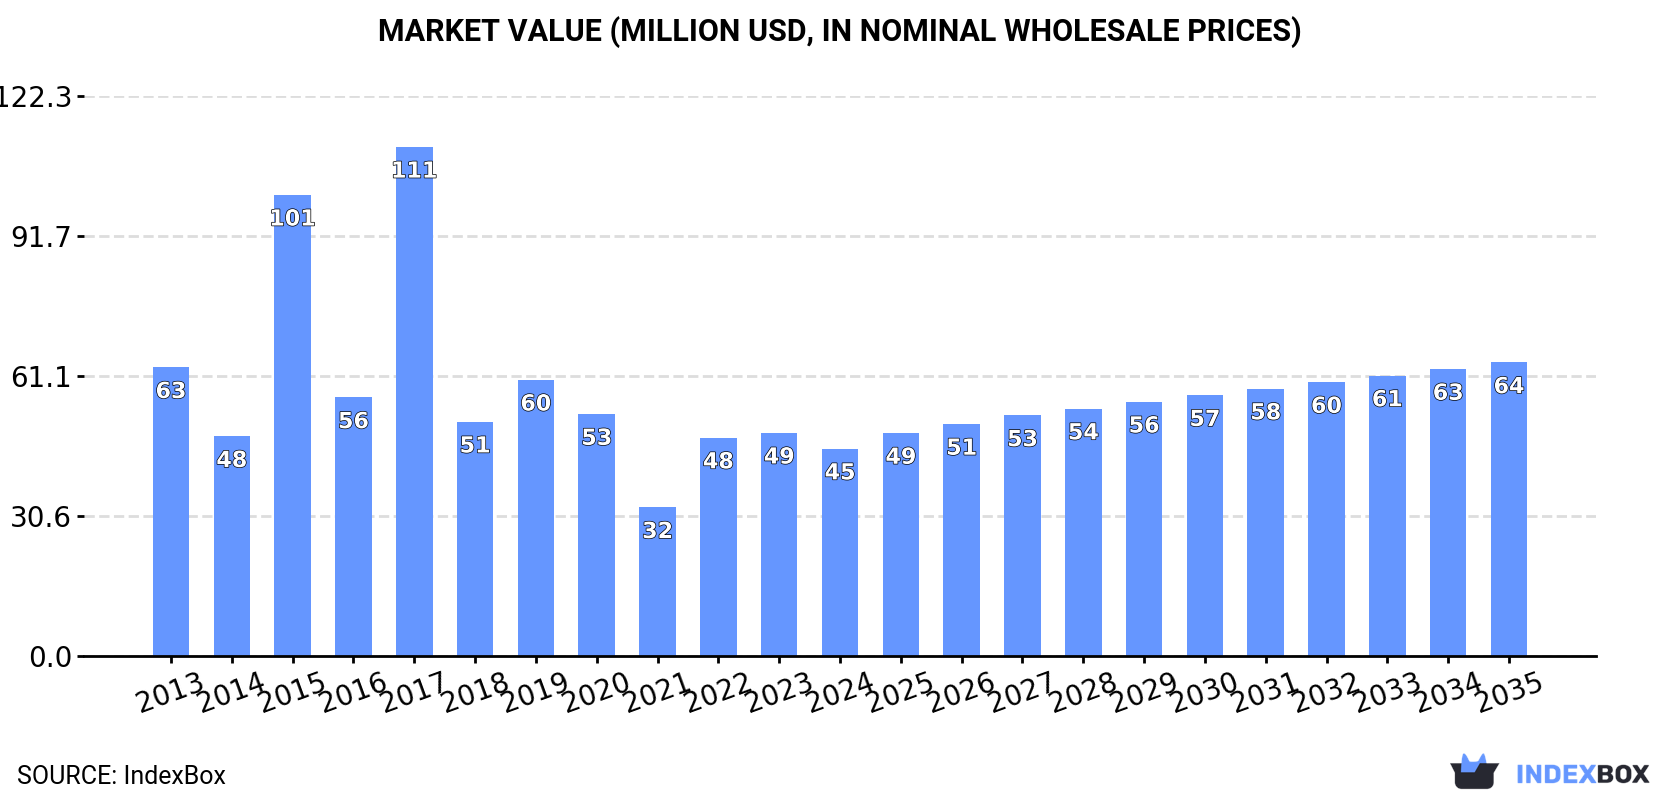Select the 2018 bar labeled 51
The image size is (1680, 800).
475,539
